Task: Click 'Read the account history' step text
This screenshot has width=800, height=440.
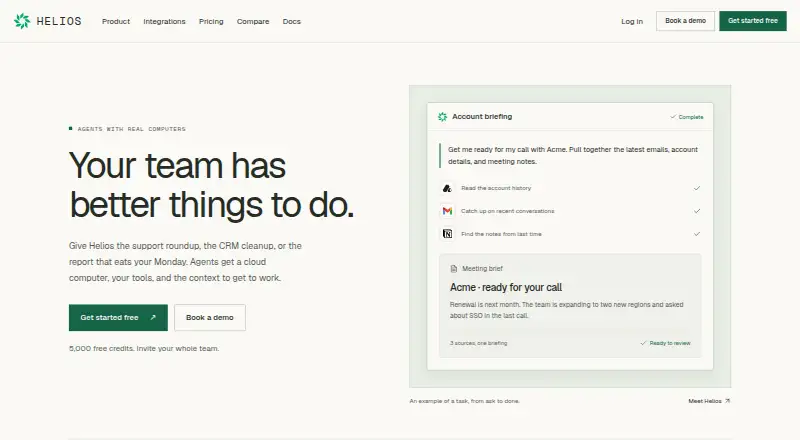Action: 496,188
